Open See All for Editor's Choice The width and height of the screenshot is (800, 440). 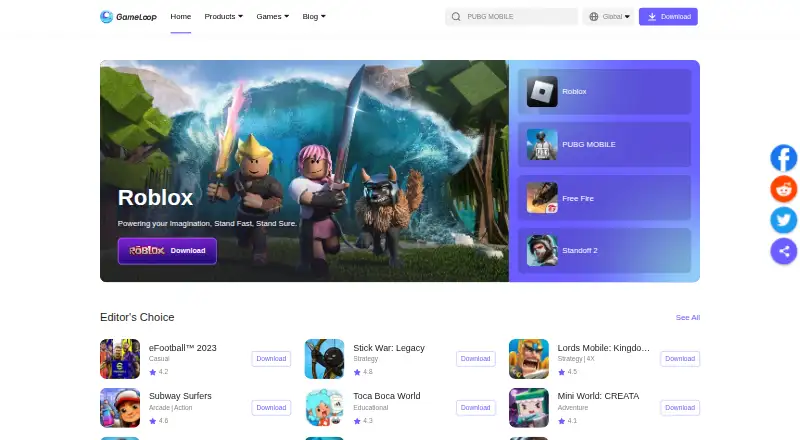(x=688, y=317)
